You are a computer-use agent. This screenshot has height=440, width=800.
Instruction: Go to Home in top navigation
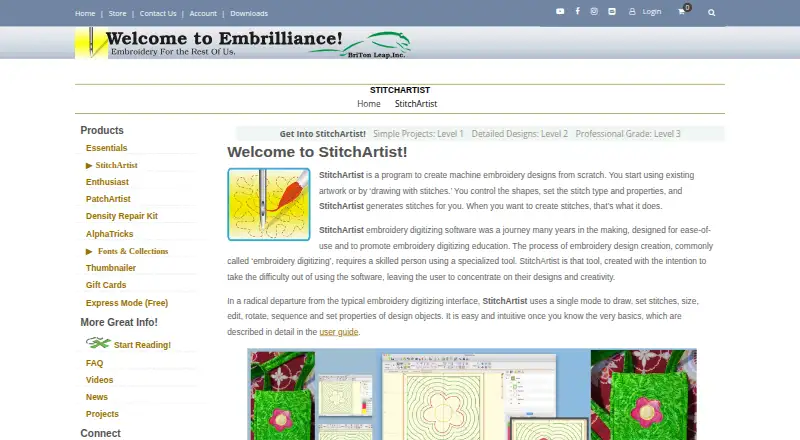(85, 14)
